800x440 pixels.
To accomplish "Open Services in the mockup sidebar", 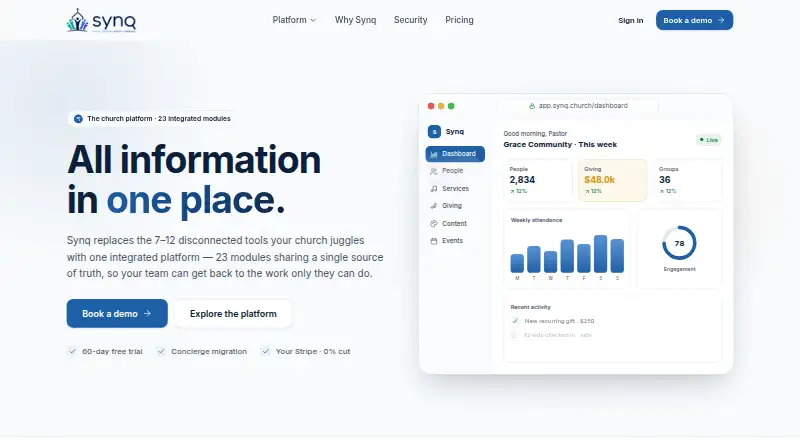I will point(455,188).
